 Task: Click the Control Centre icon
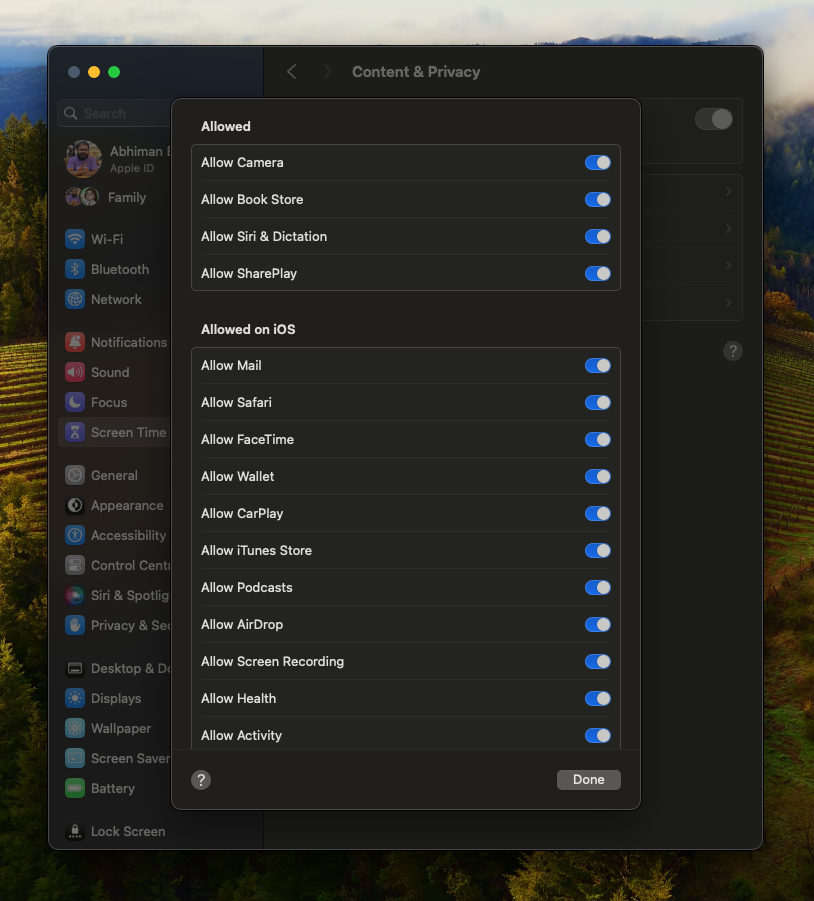(75, 565)
